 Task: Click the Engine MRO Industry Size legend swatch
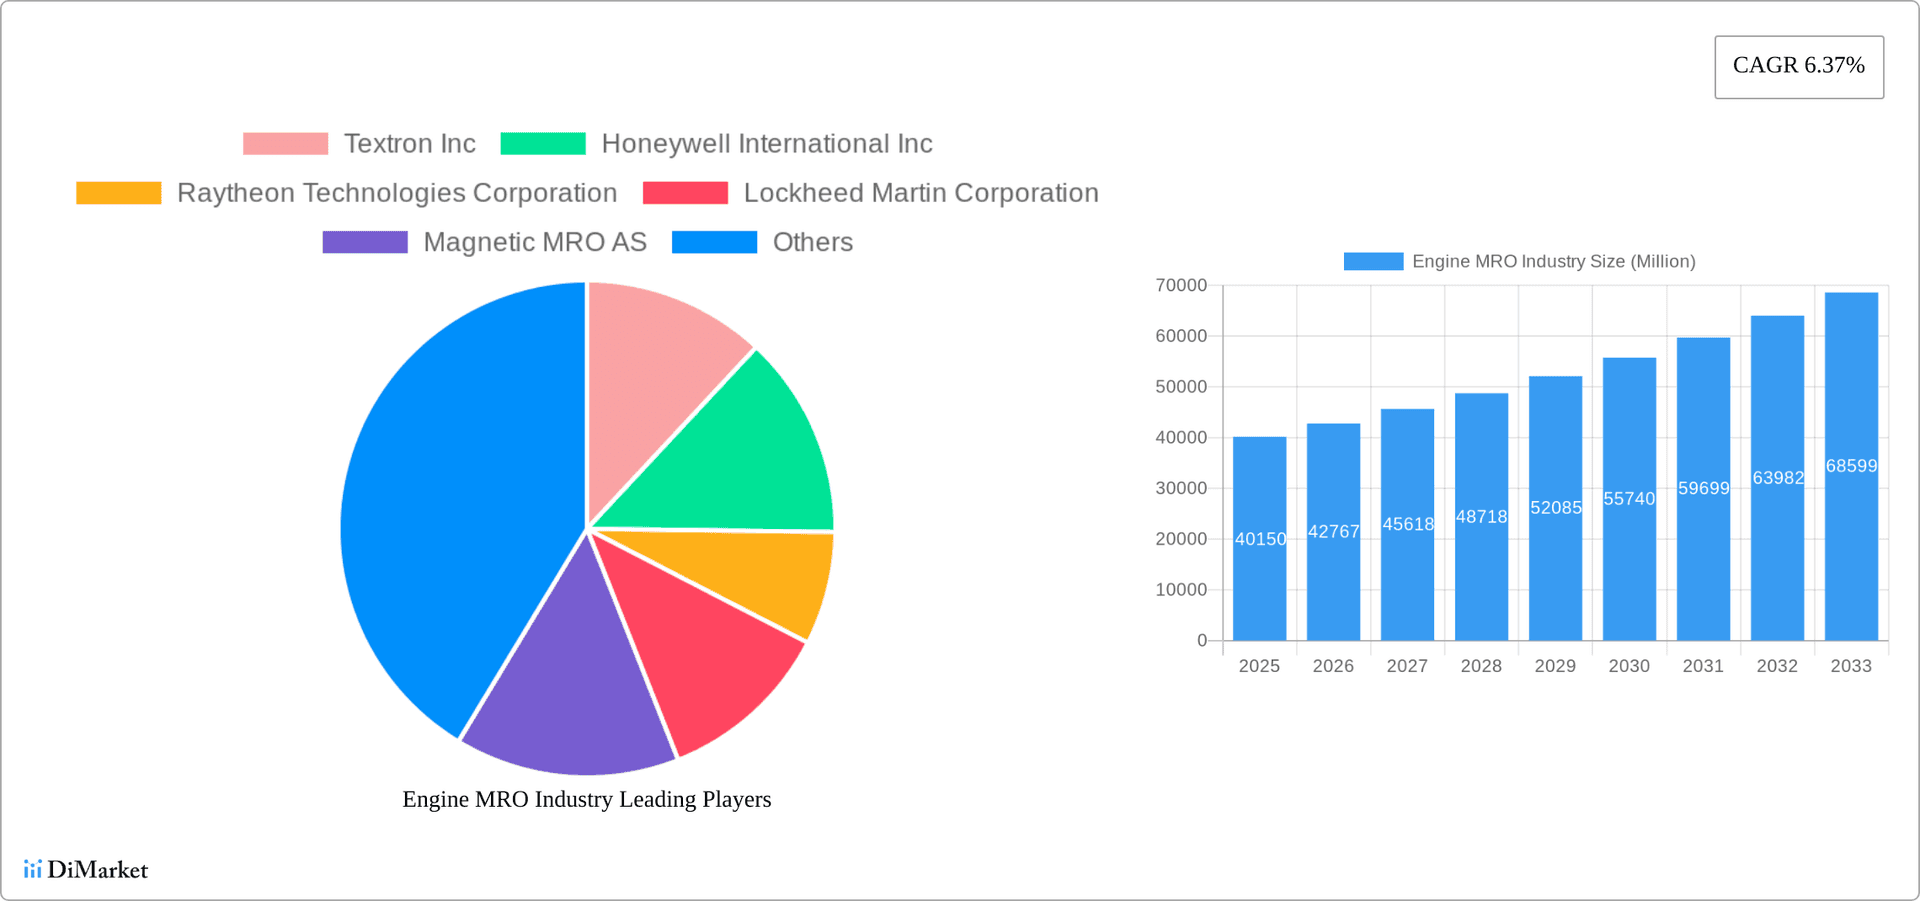[x=1372, y=261]
